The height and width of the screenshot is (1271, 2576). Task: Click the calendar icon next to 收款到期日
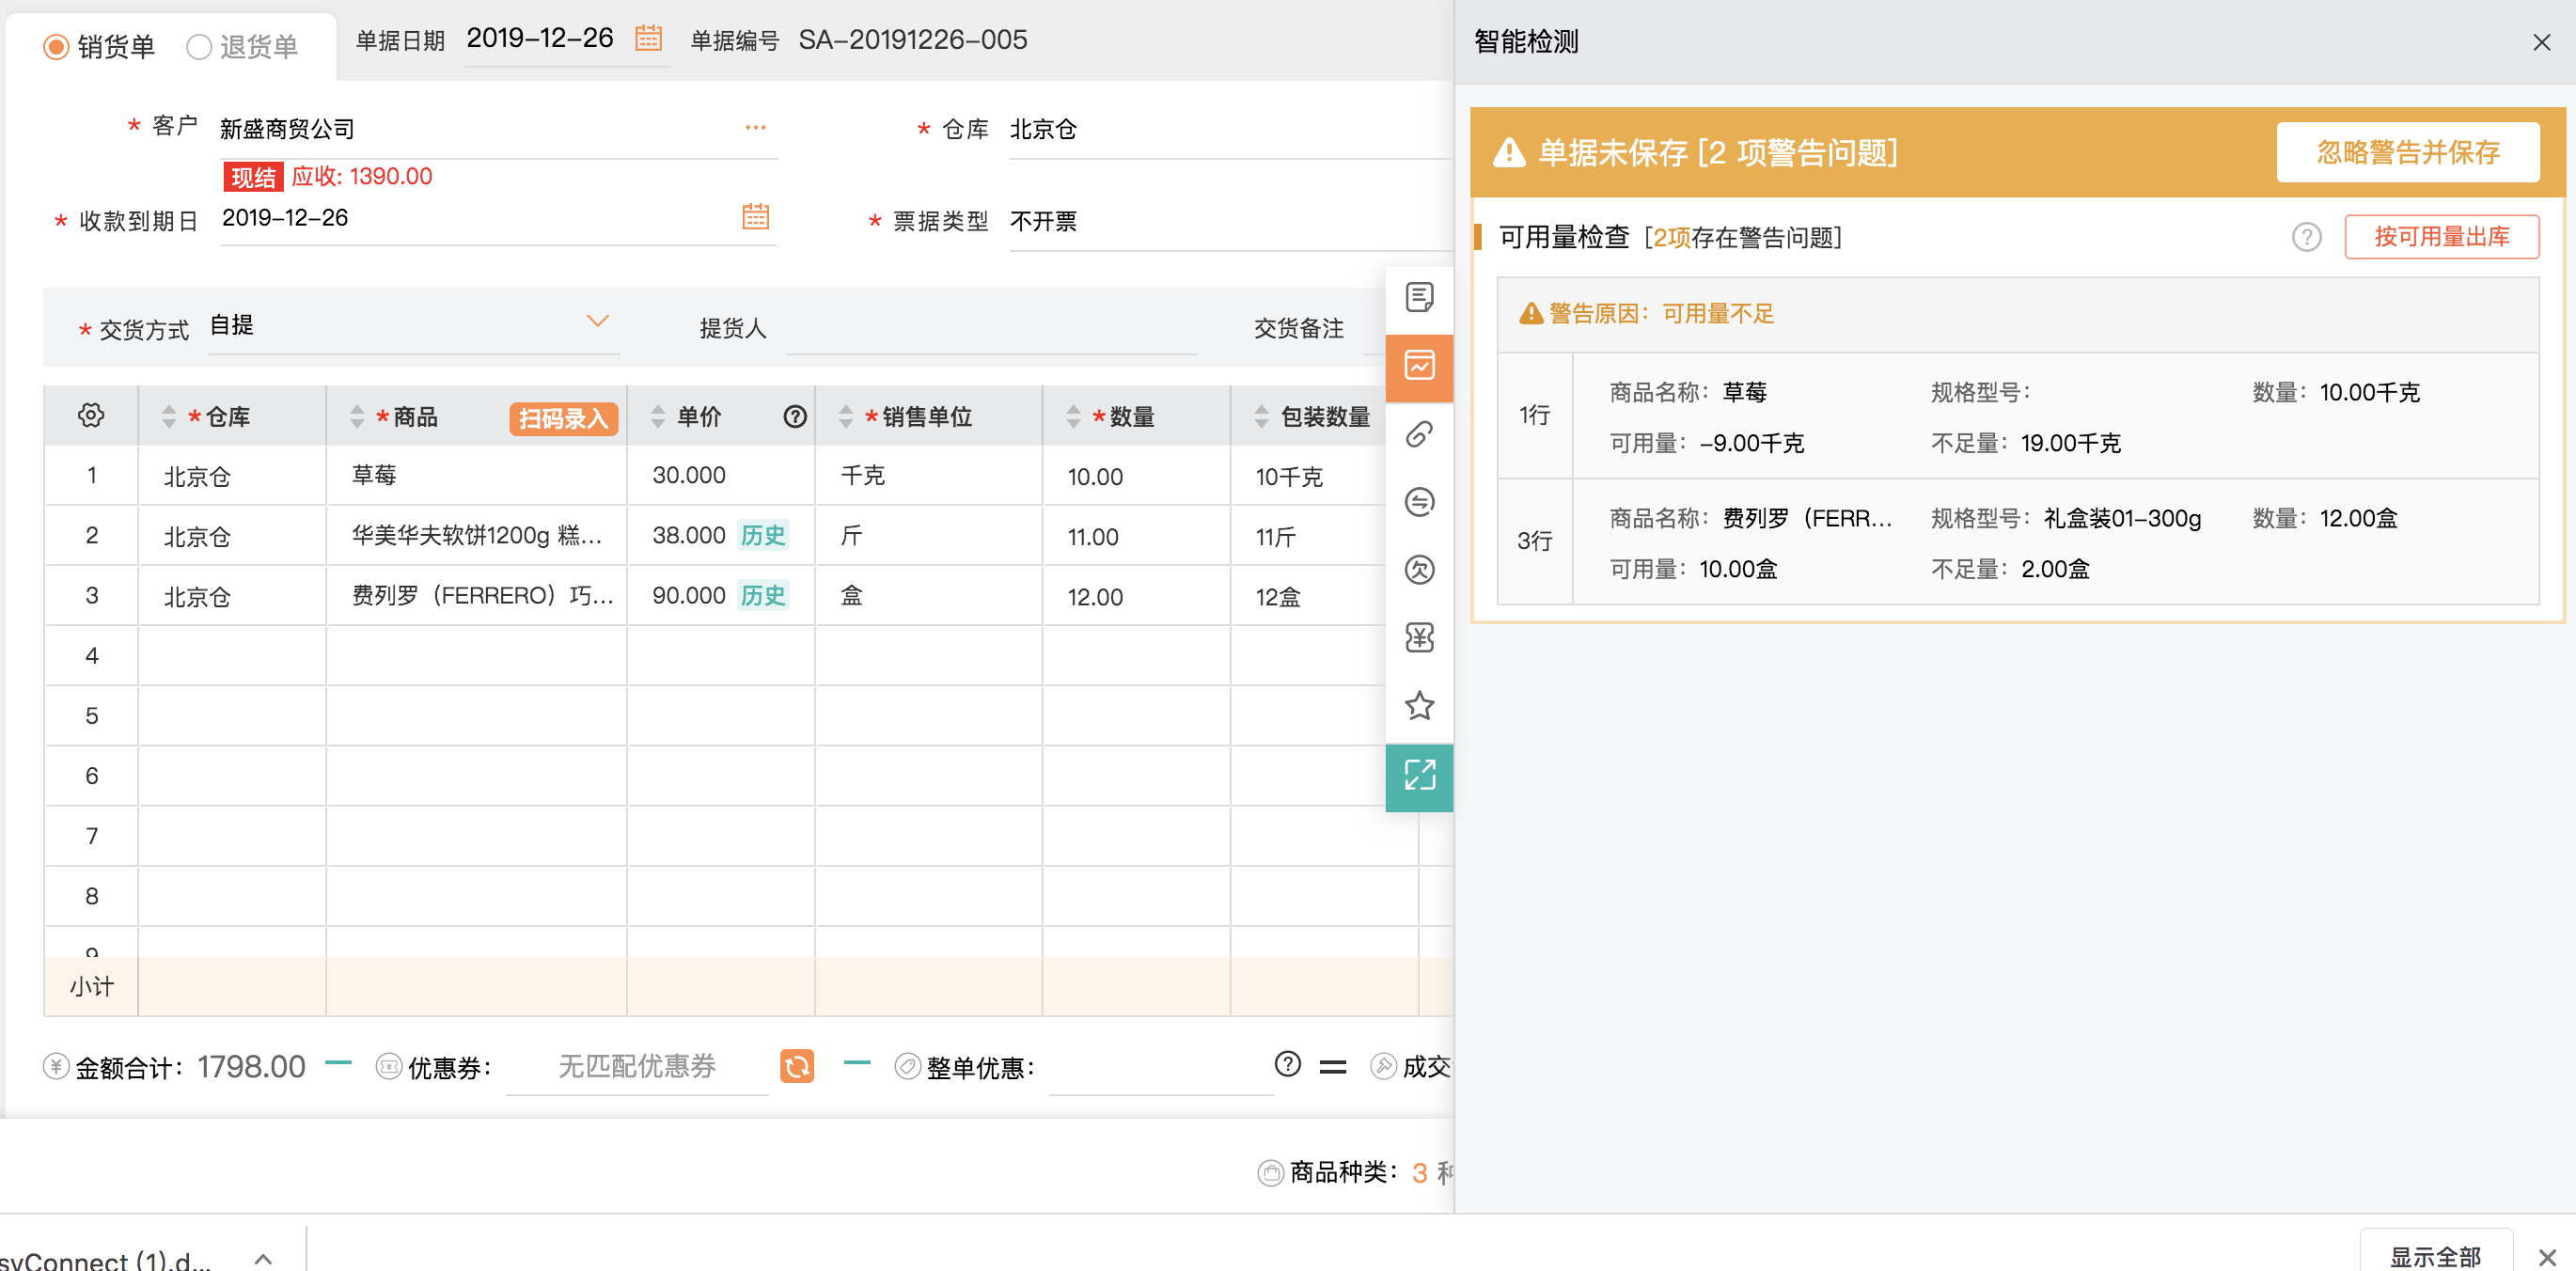(x=754, y=220)
